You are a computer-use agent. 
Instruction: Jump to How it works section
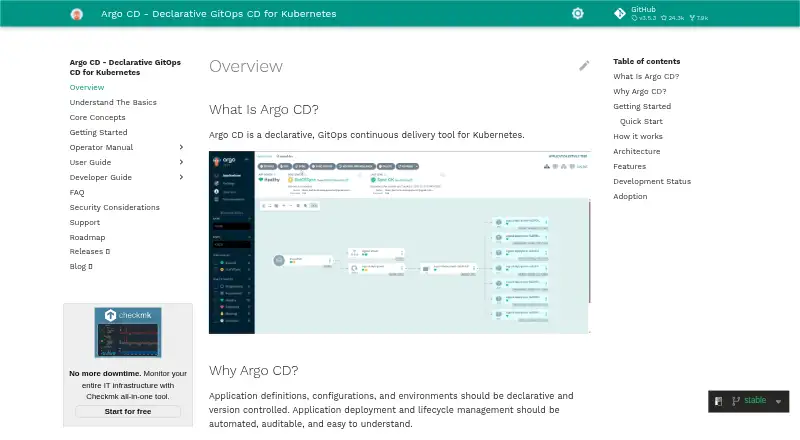pos(638,136)
